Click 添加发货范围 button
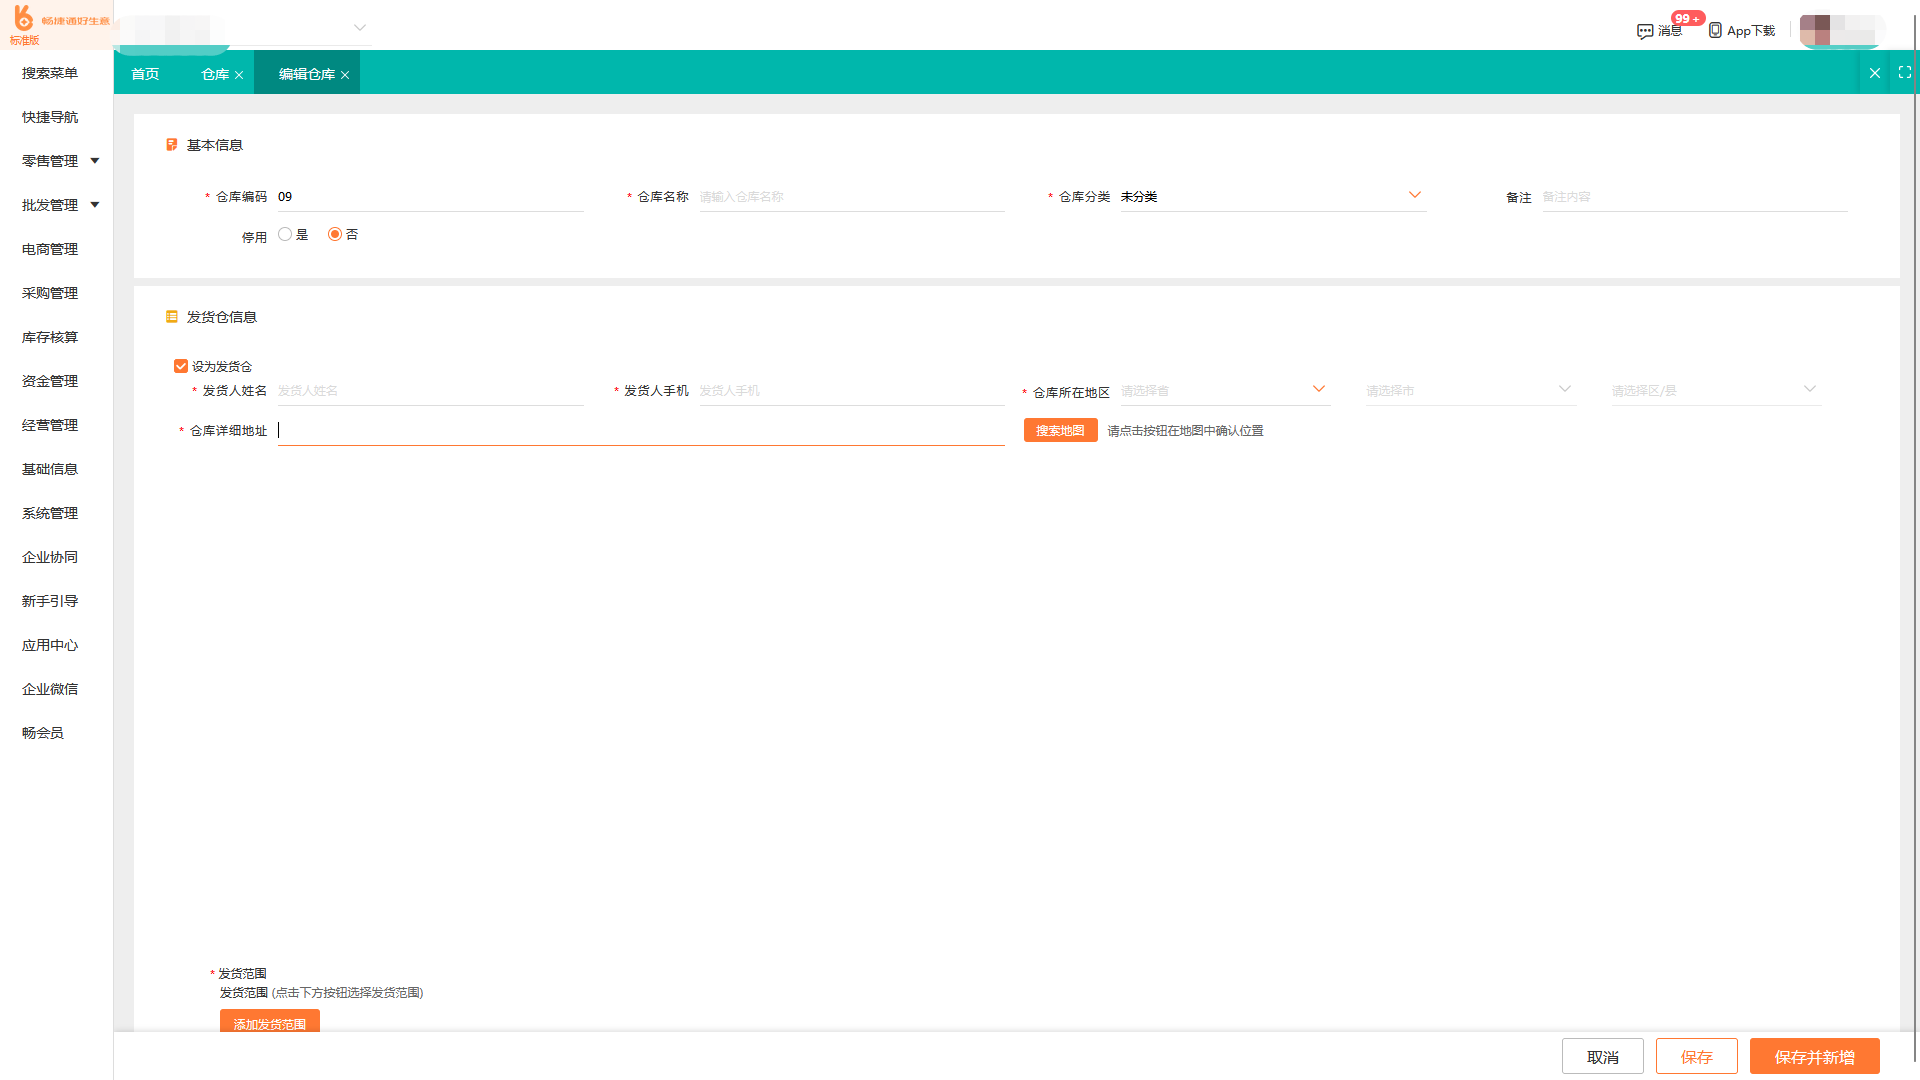Image resolution: width=1920 pixels, height=1080 pixels. point(269,1025)
